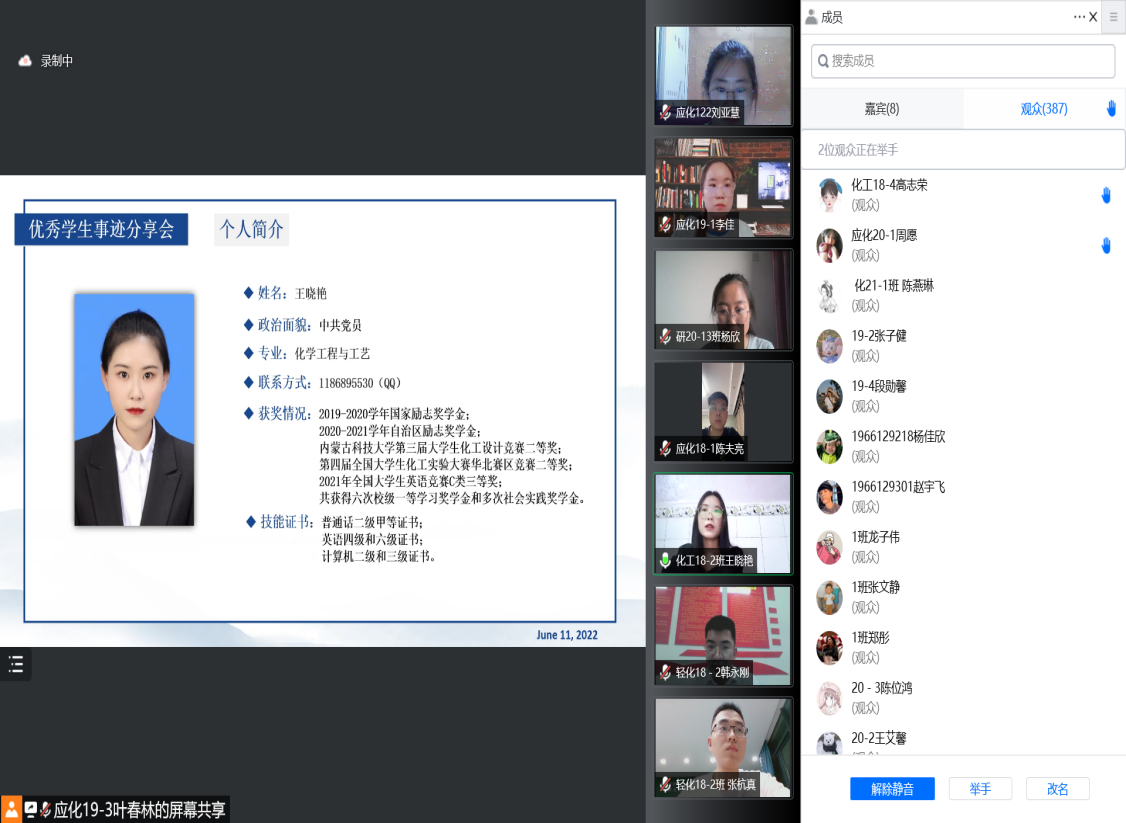Open the list icon beside shared slide

coord(15,664)
